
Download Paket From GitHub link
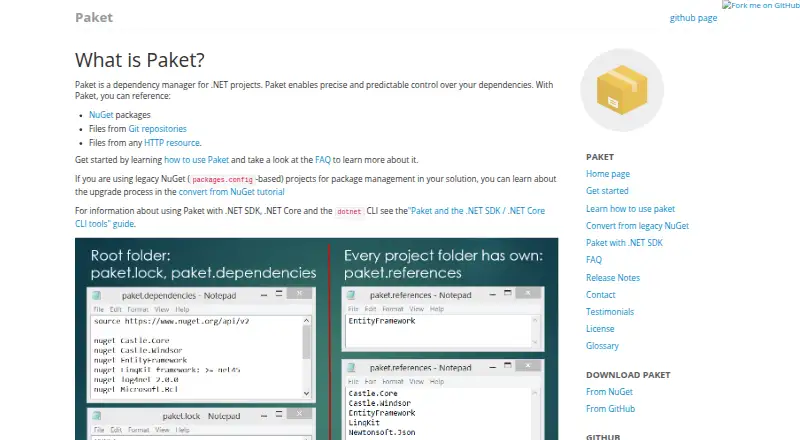click(x=610, y=409)
